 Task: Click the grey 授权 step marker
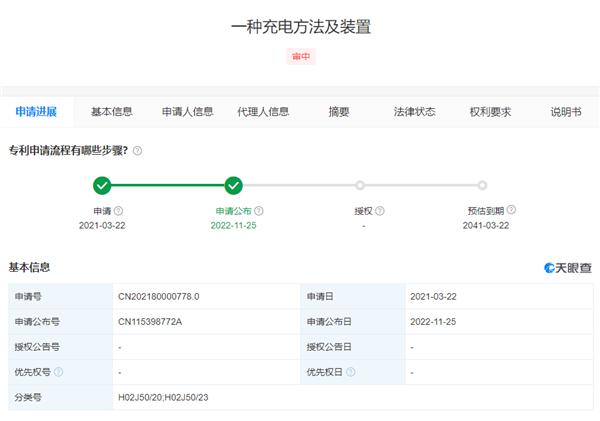coord(360,185)
